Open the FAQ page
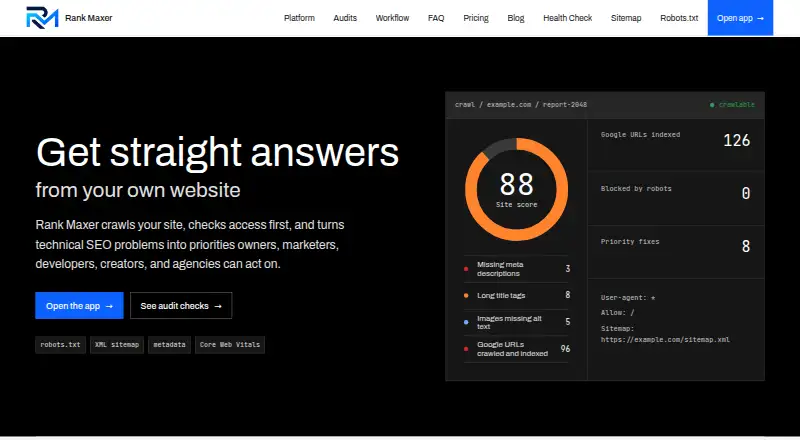 click(x=436, y=18)
